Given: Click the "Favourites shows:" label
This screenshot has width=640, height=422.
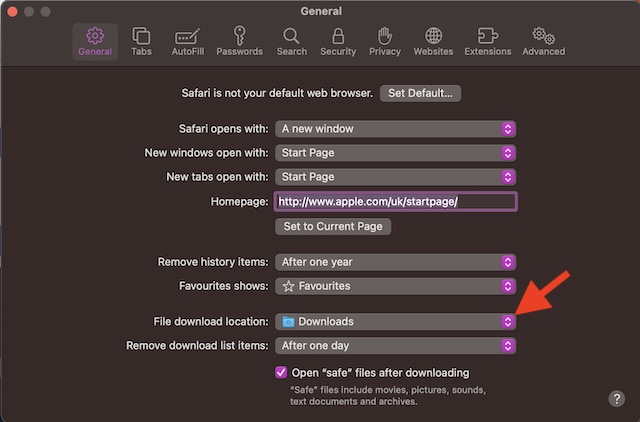Looking at the screenshot, I should [224, 286].
